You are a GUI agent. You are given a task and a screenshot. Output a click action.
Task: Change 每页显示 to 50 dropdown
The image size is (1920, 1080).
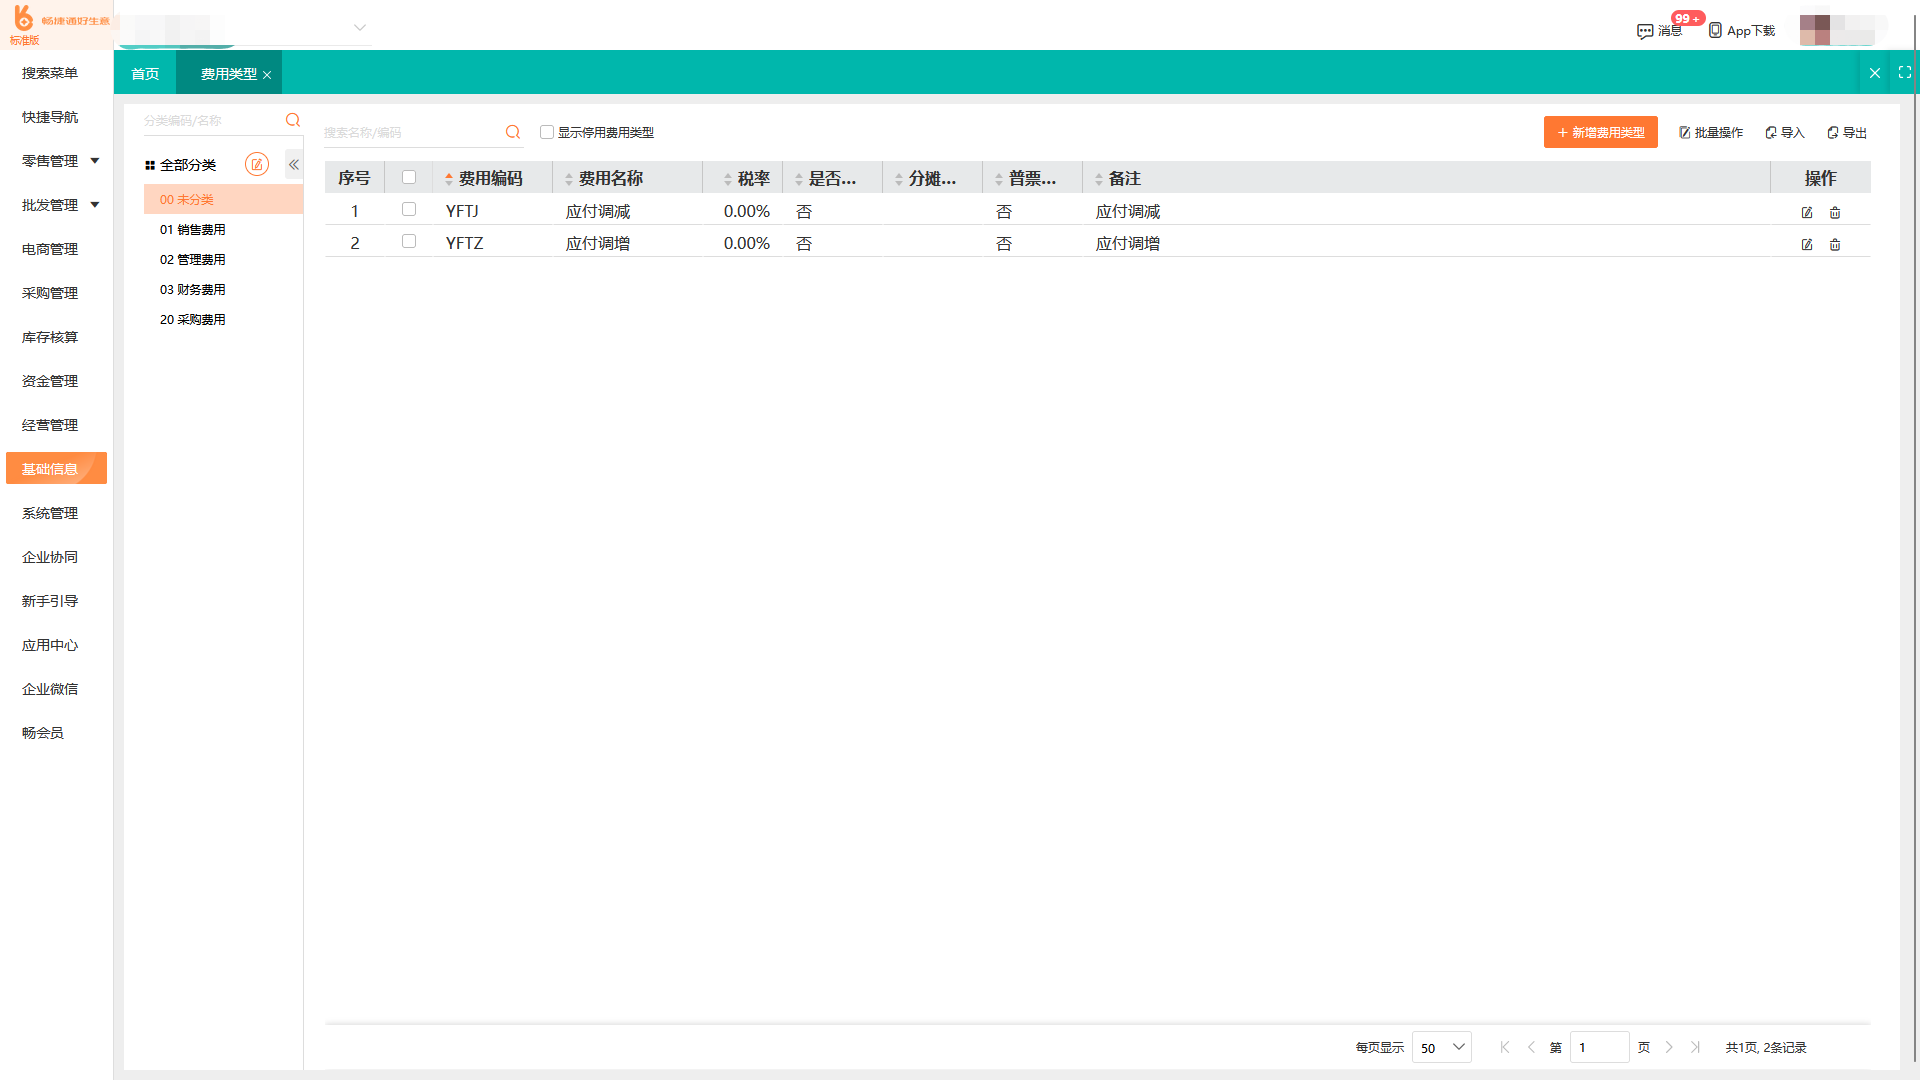coord(1439,1047)
